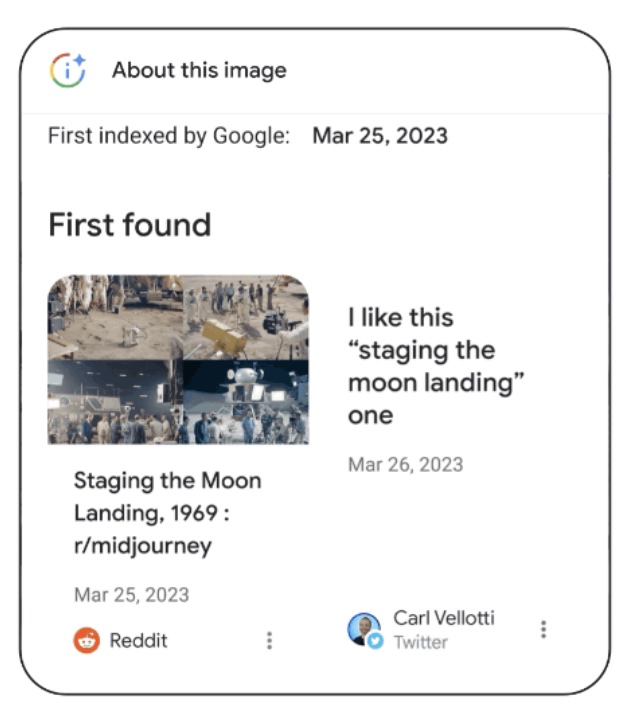The image size is (627, 707).
Task: Open the "Staging the Moon Landing, 1969" link
Action: tap(167, 513)
